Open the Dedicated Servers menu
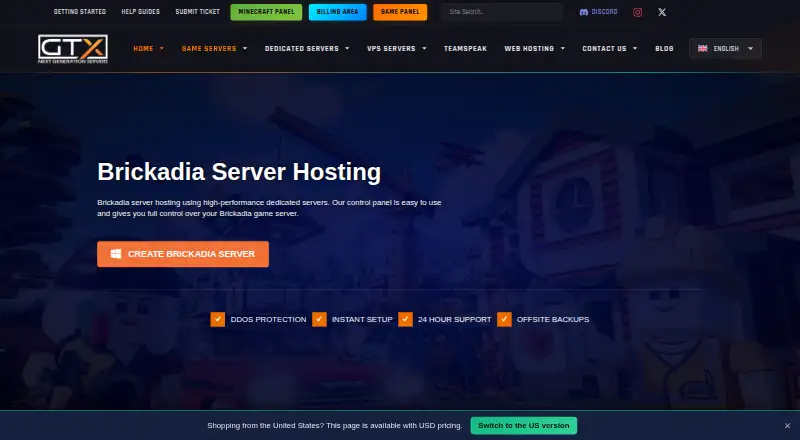The width and height of the screenshot is (800, 440). [x=302, y=48]
